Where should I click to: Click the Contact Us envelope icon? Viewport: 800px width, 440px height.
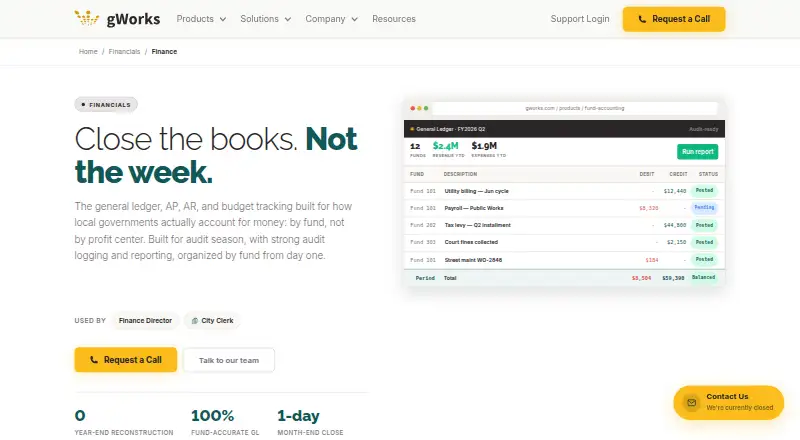coord(692,402)
